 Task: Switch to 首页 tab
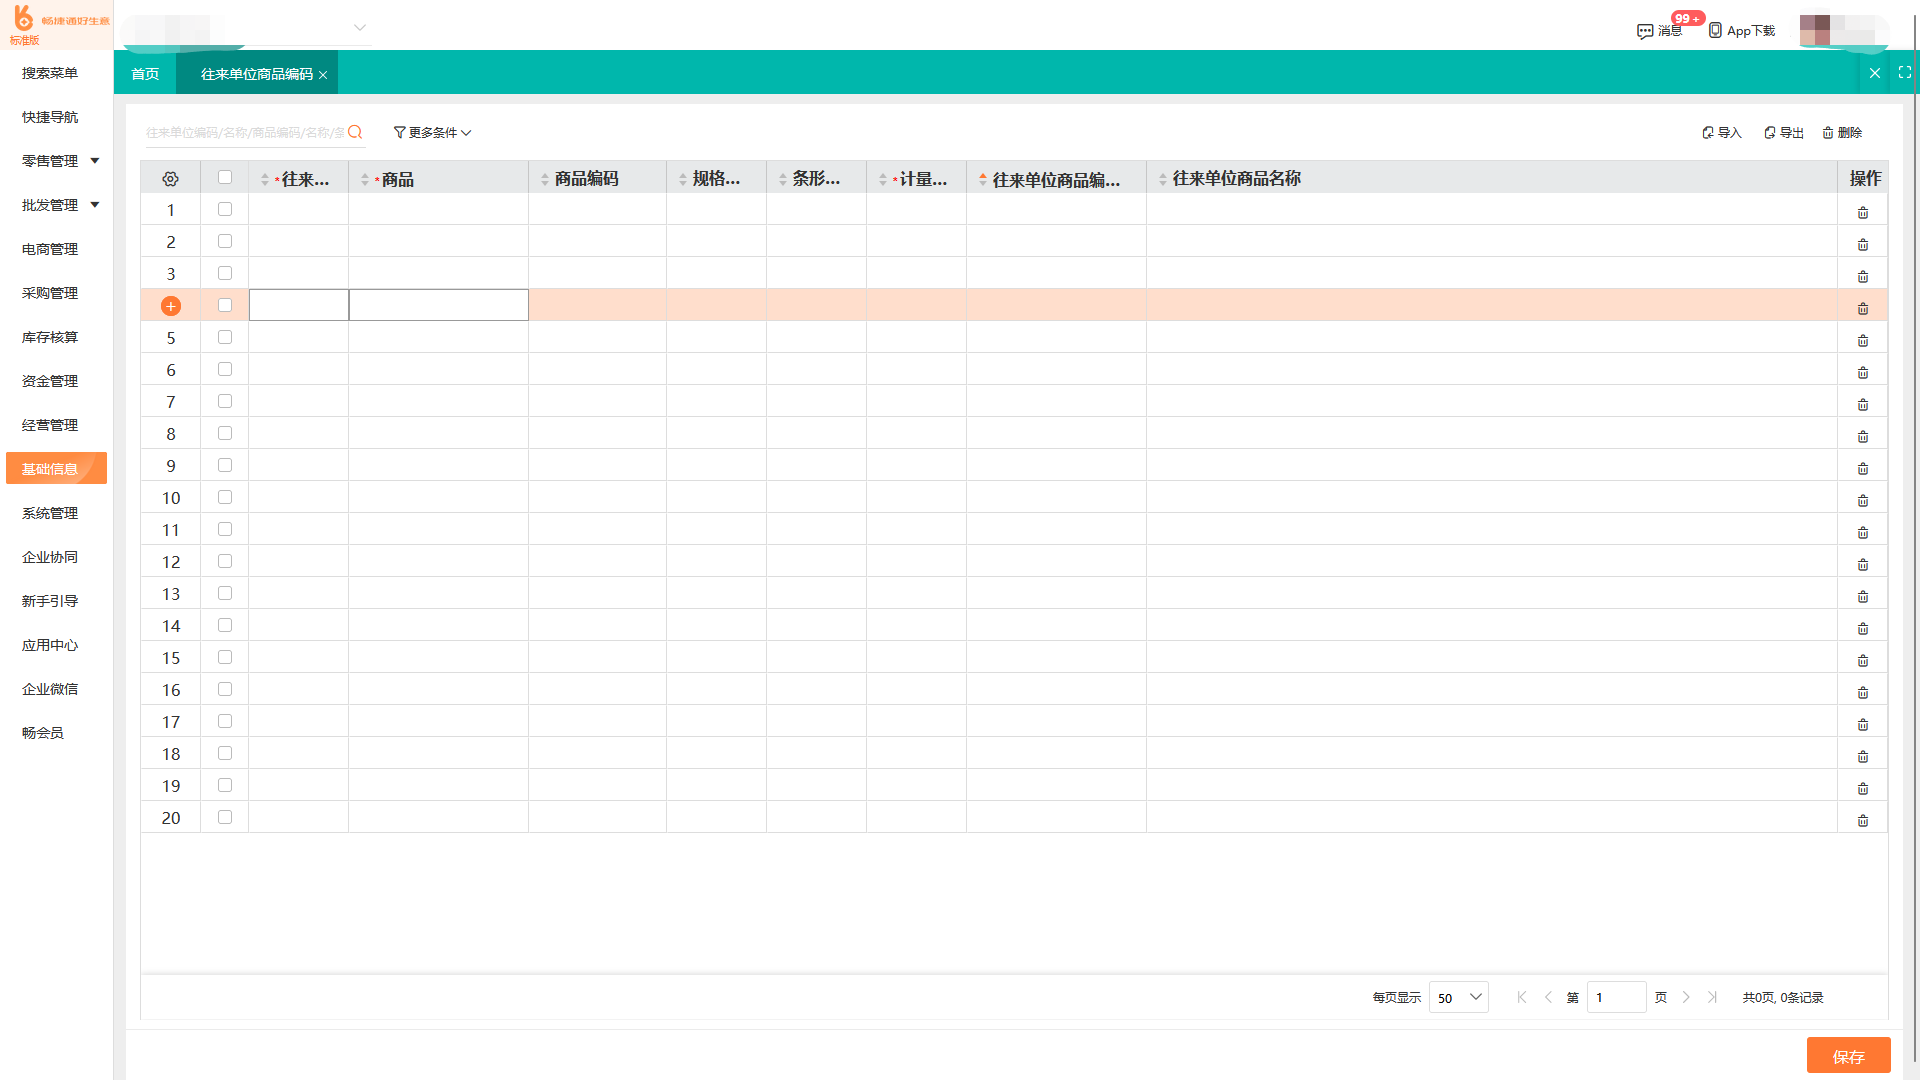pyautogui.click(x=144, y=74)
